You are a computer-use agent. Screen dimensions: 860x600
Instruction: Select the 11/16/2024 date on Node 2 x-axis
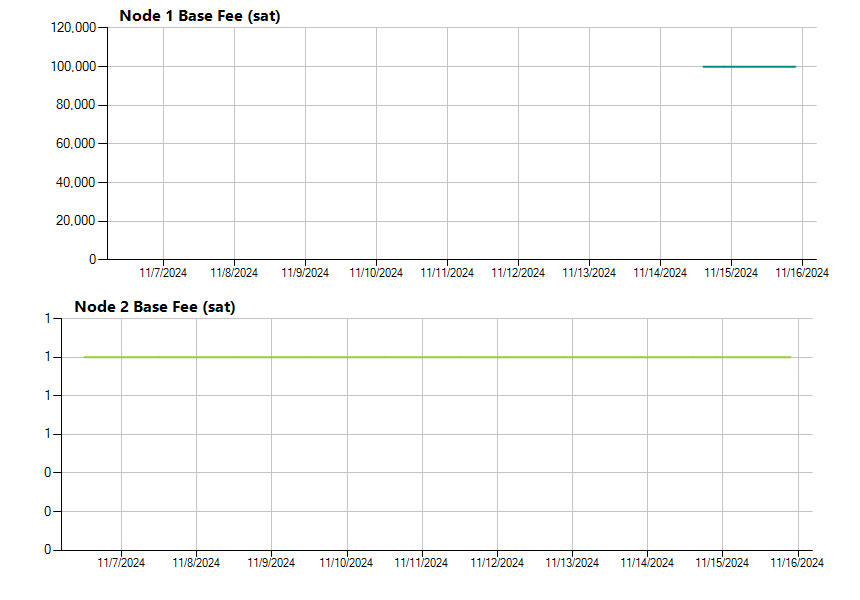797,563
